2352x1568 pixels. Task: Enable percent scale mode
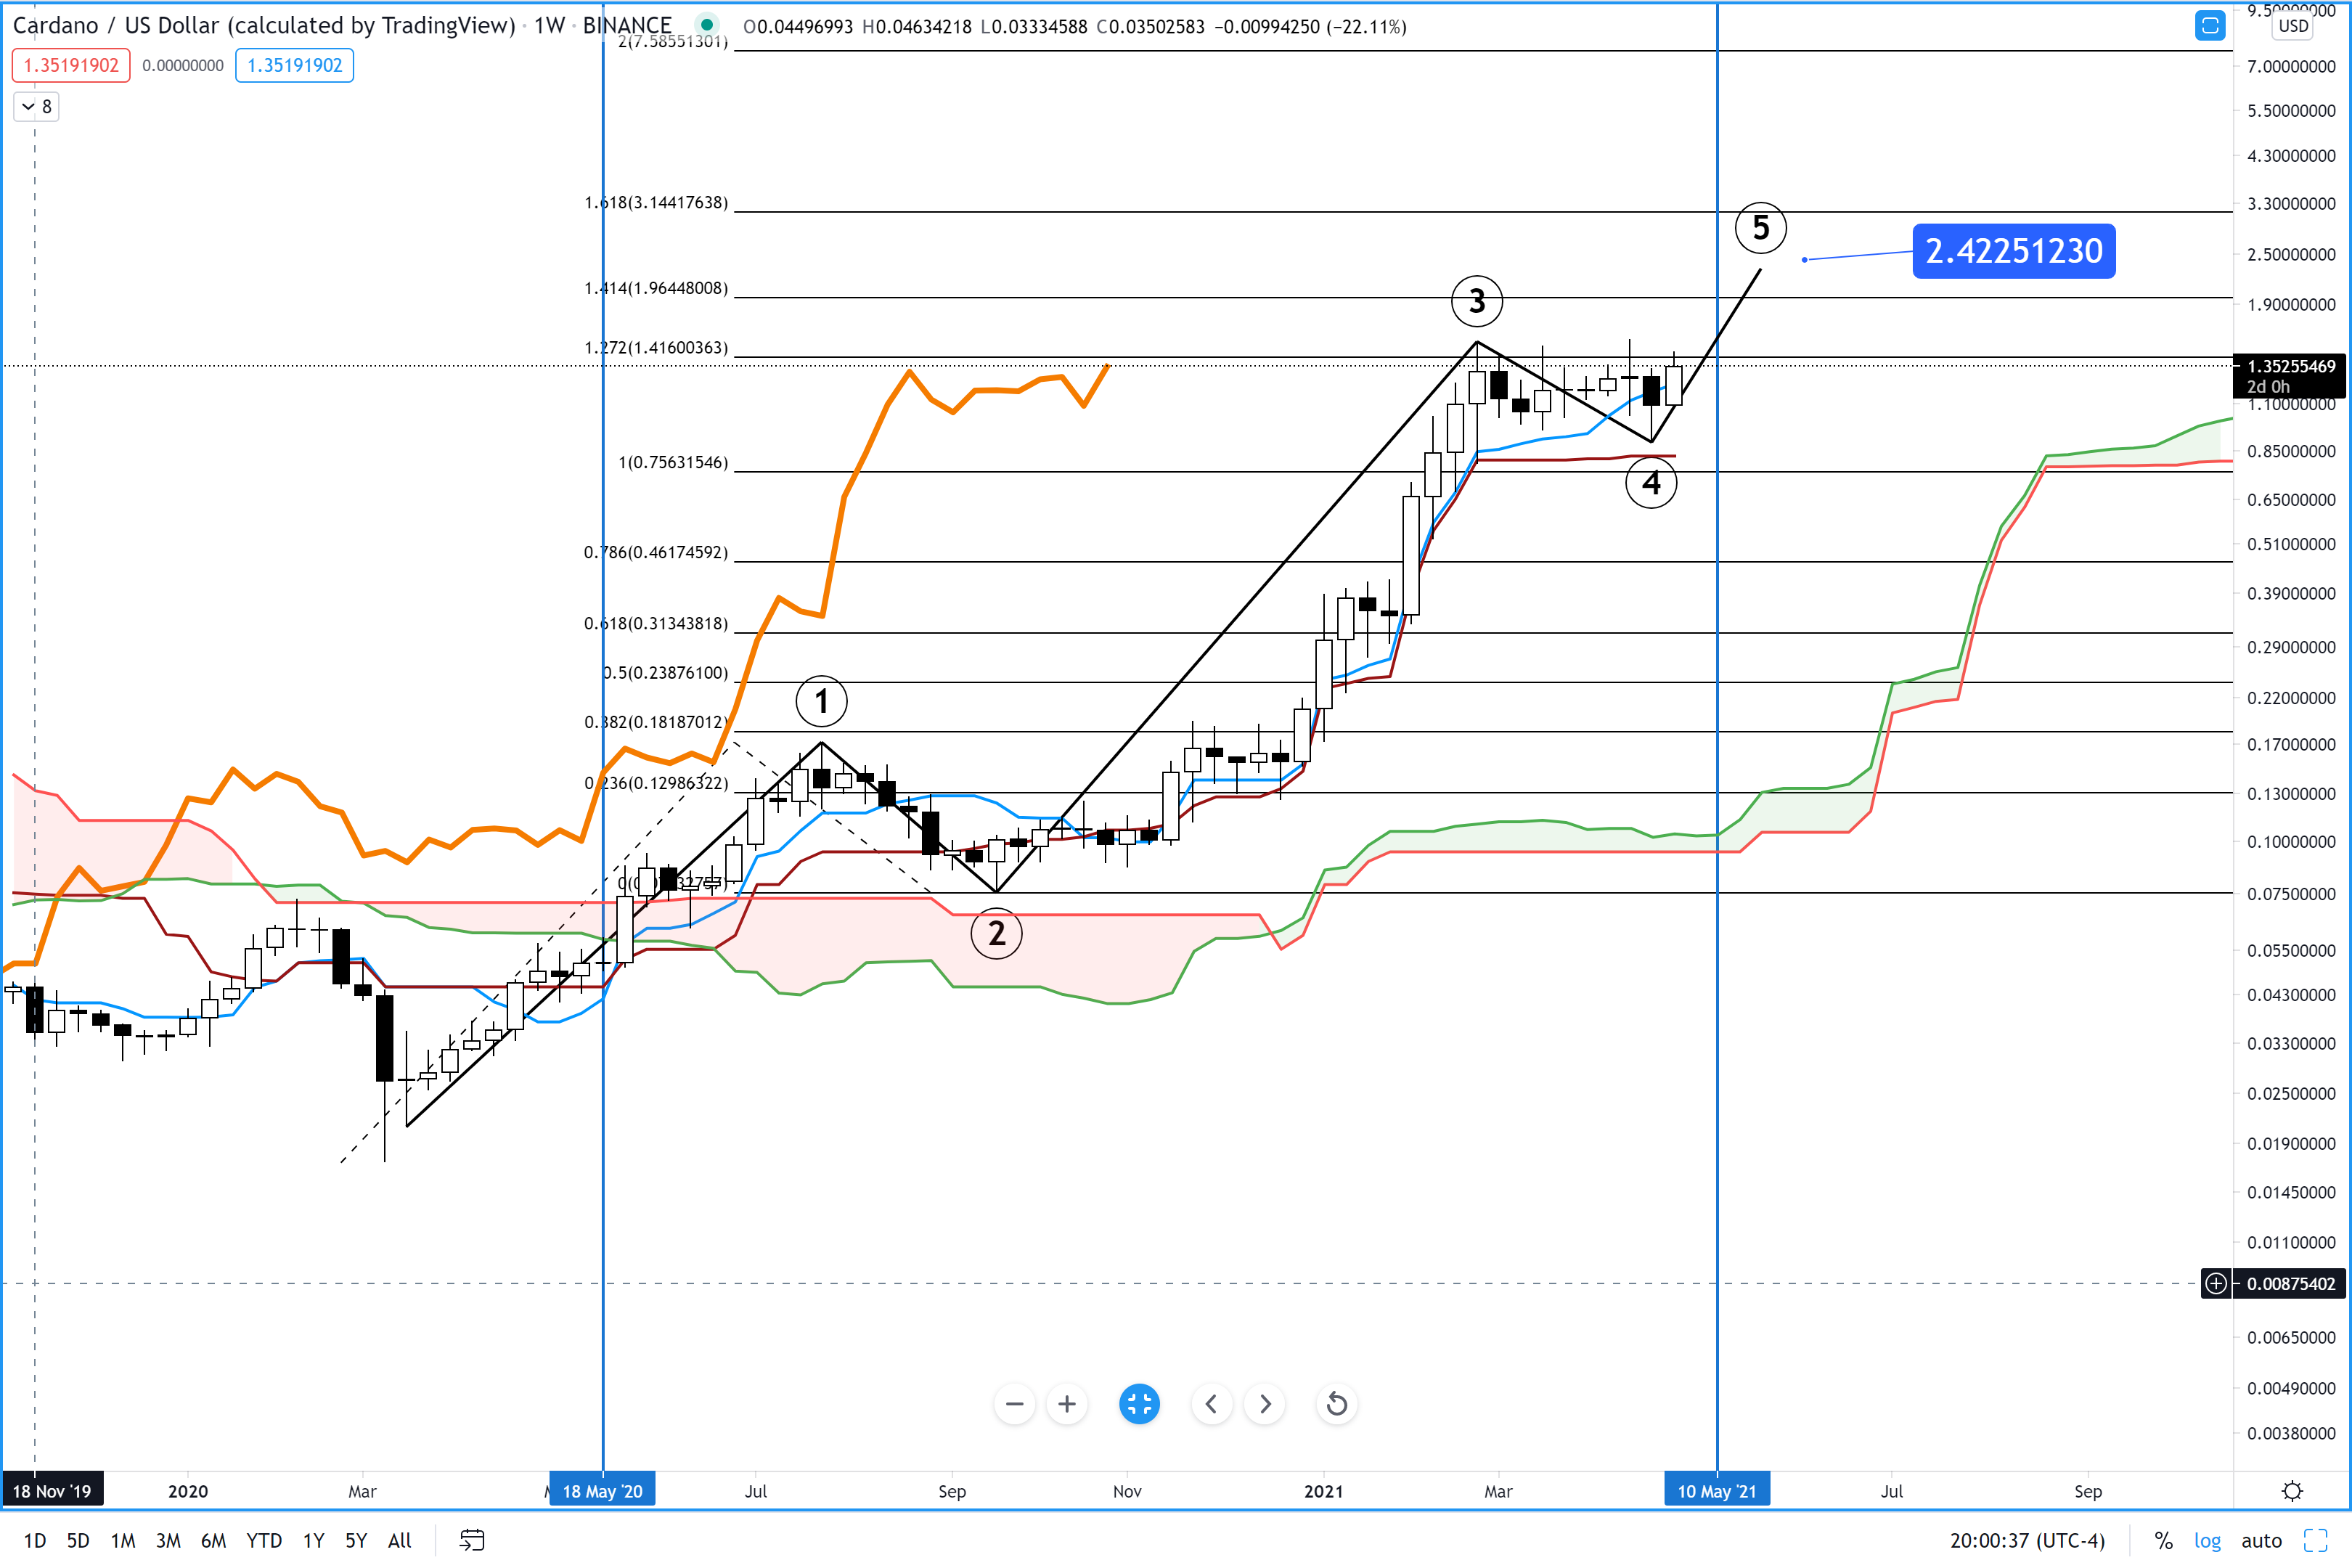coord(2163,1540)
